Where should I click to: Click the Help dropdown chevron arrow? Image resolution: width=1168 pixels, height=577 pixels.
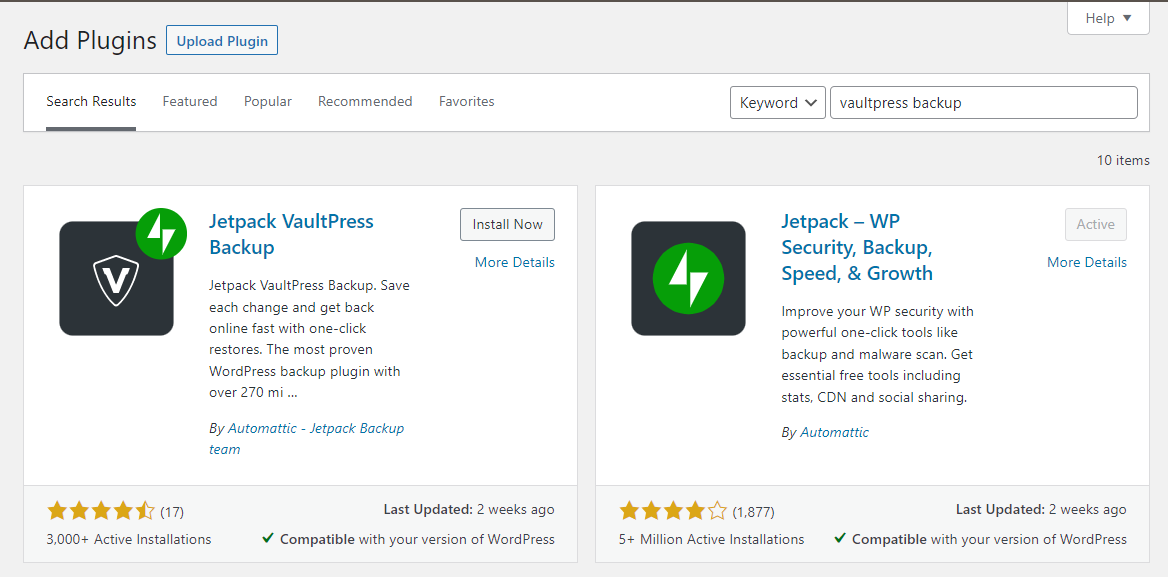tap(1127, 18)
